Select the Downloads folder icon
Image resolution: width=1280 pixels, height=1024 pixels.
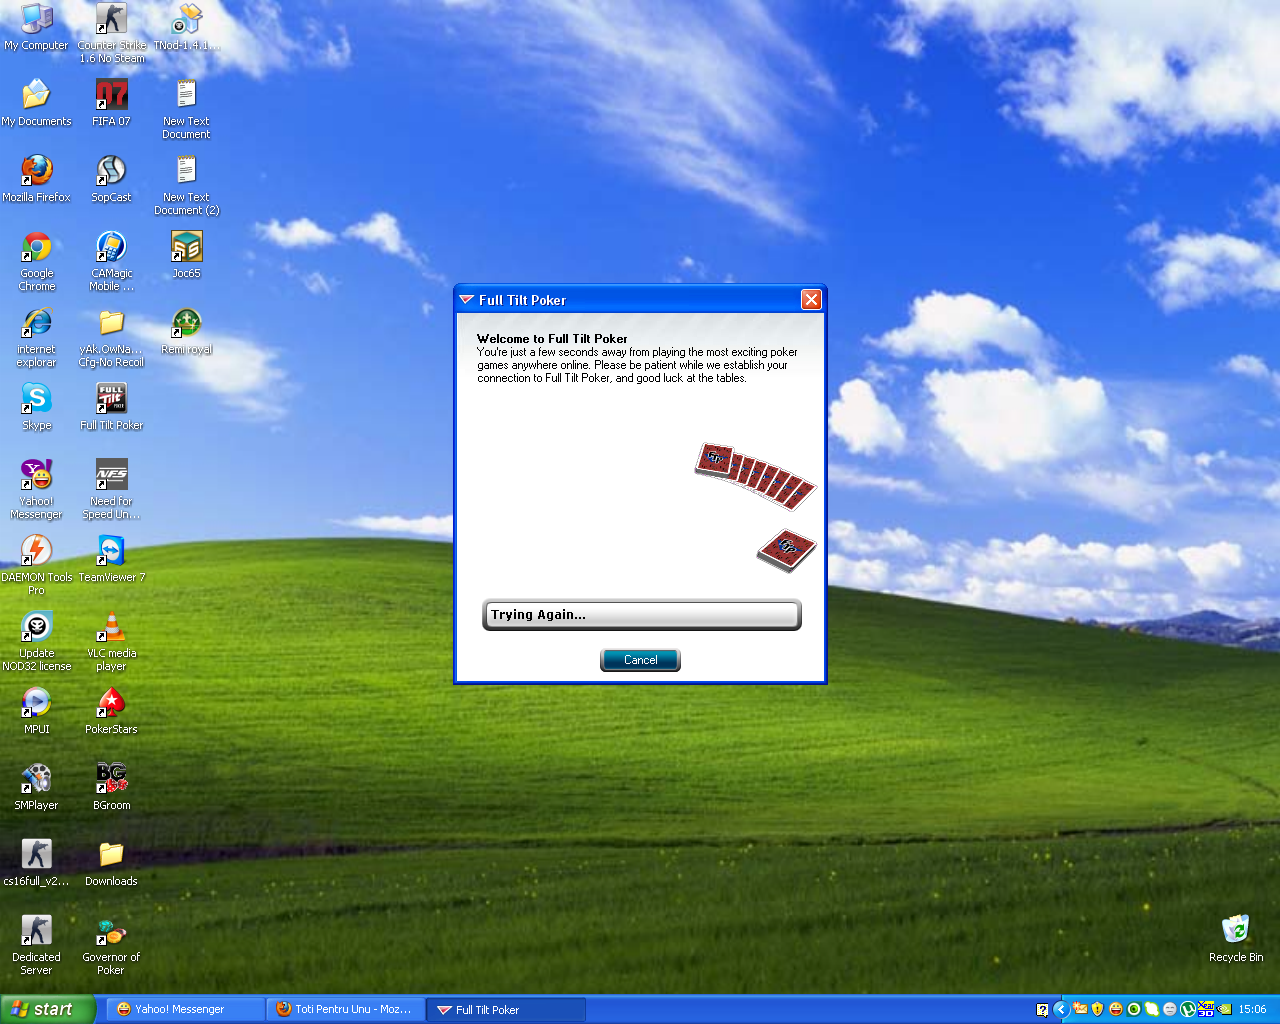pos(111,855)
